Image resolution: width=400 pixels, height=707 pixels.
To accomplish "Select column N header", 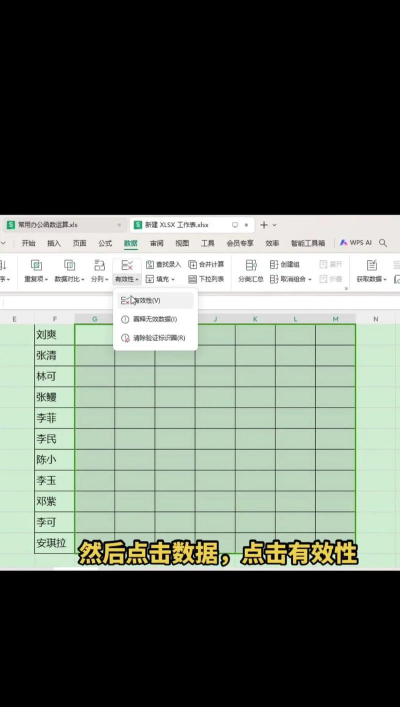I will click(x=376, y=319).
